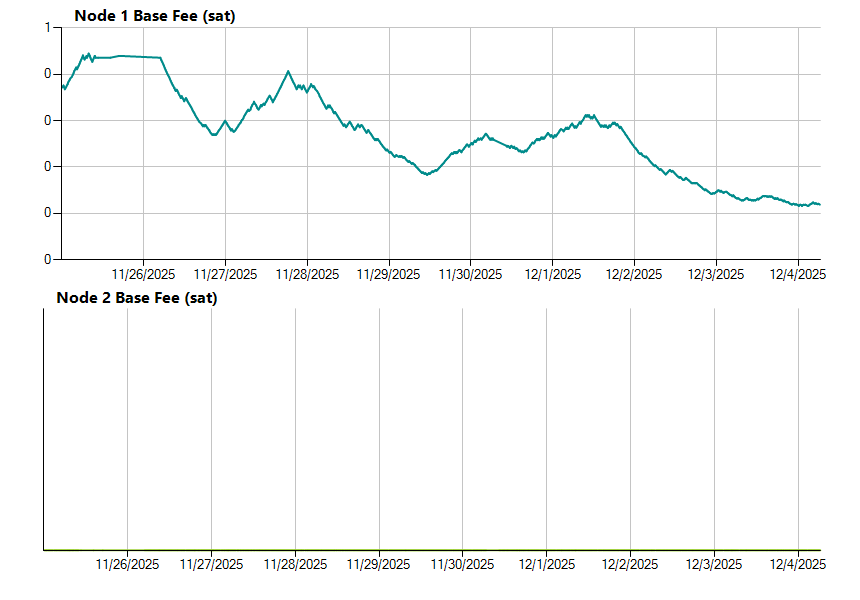
Task: Click the bottom y-axis value 0 on Node 1
Action: coord(47,259)
